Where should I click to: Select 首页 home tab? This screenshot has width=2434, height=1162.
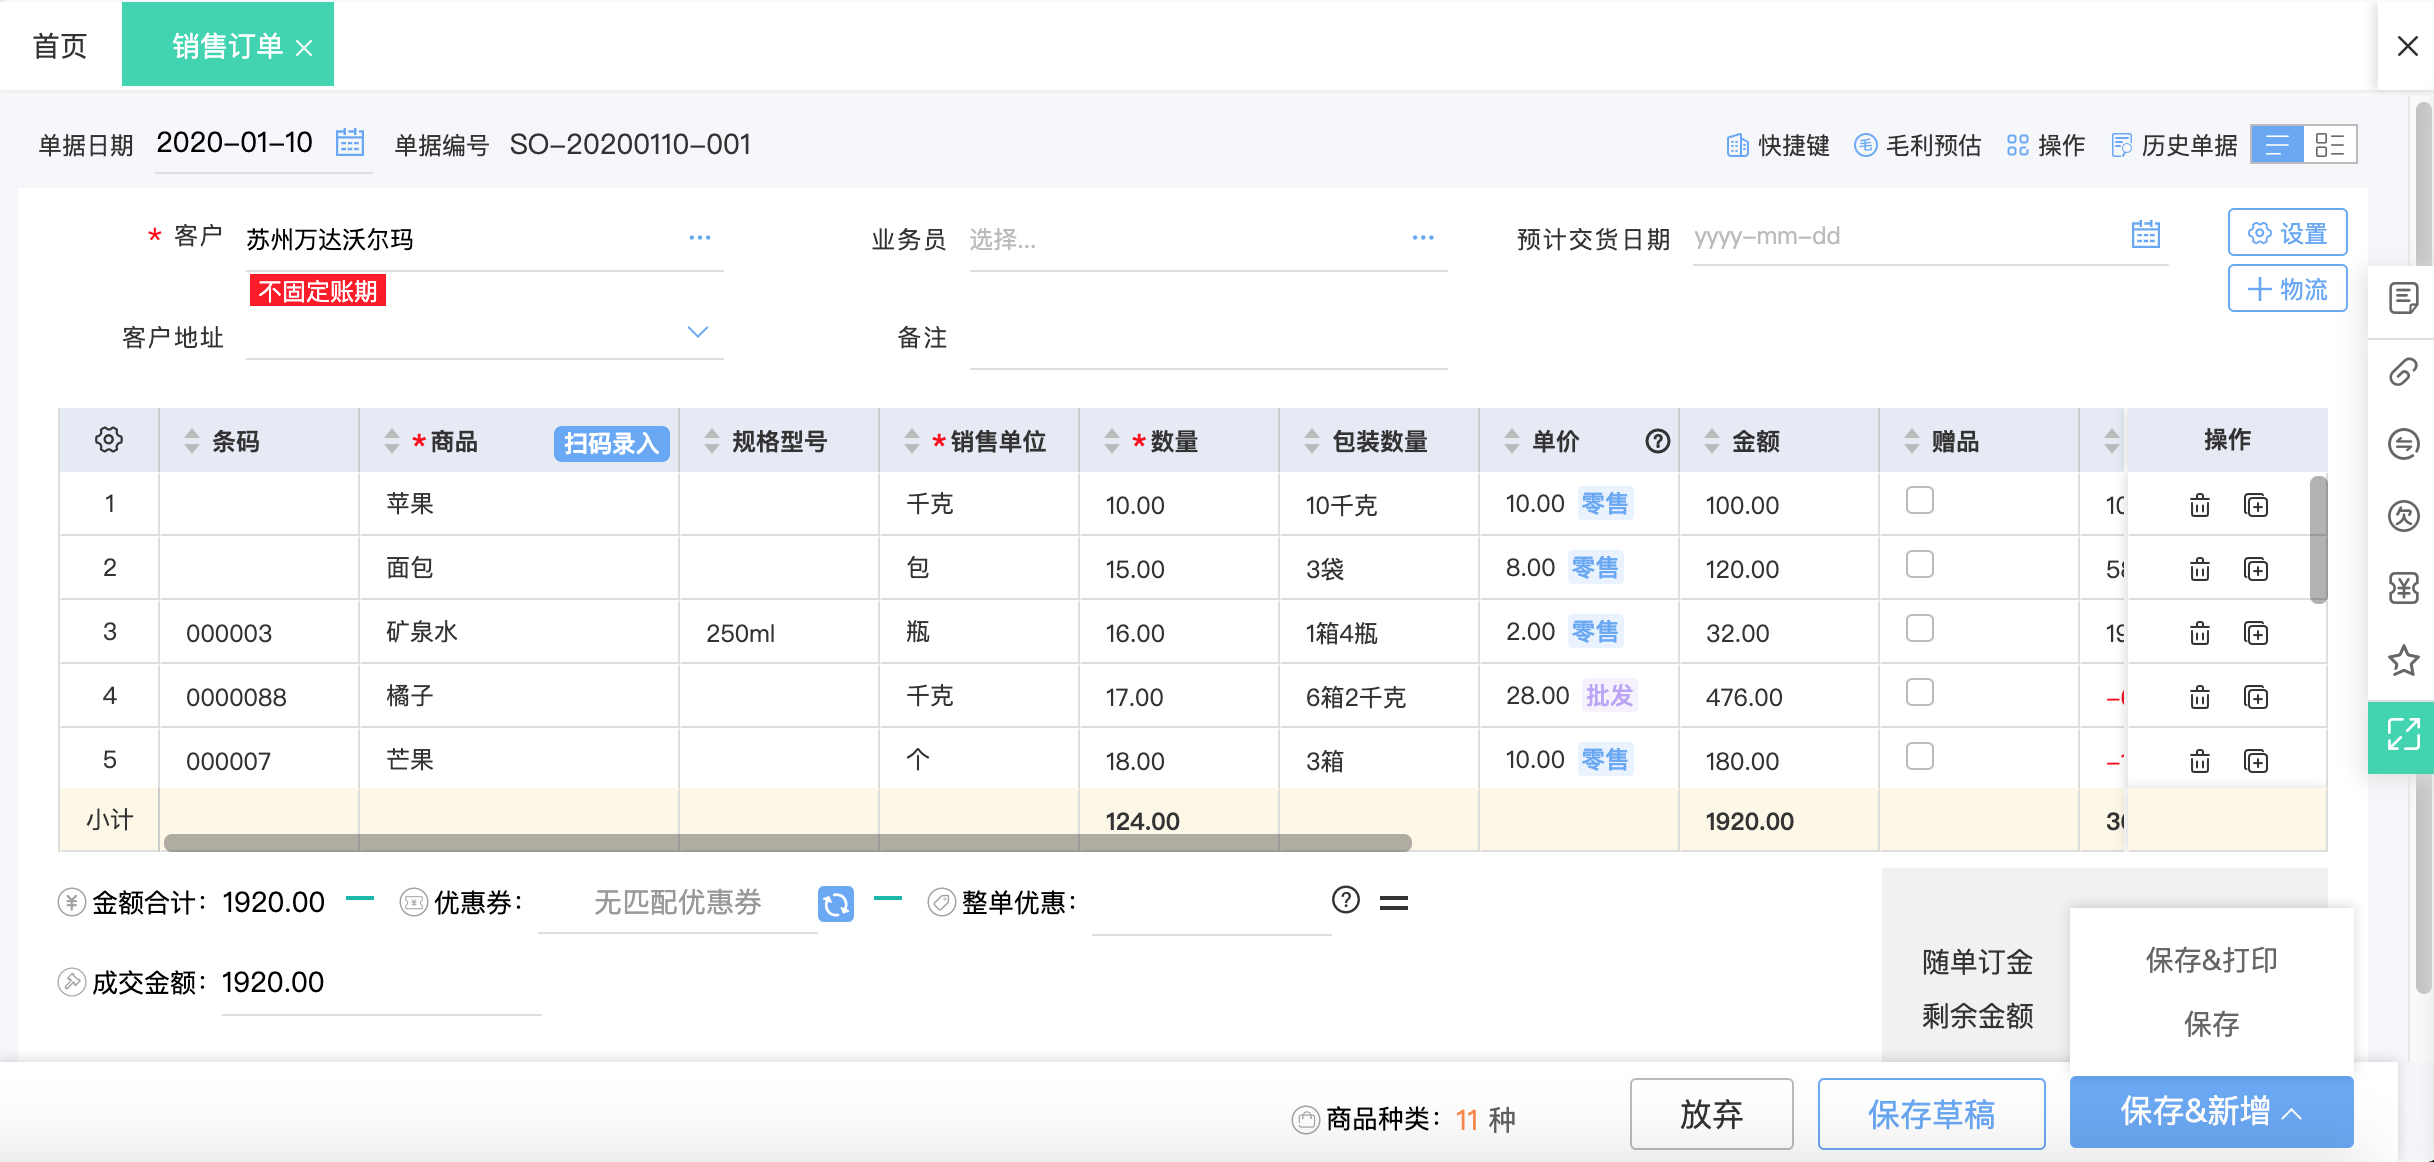[59, 45]
